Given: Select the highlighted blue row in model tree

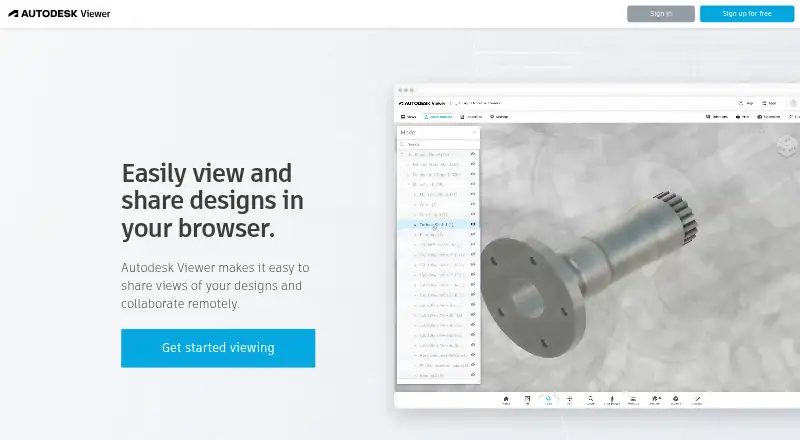Looking at the screenshot, I should click(x=438, y=225).
